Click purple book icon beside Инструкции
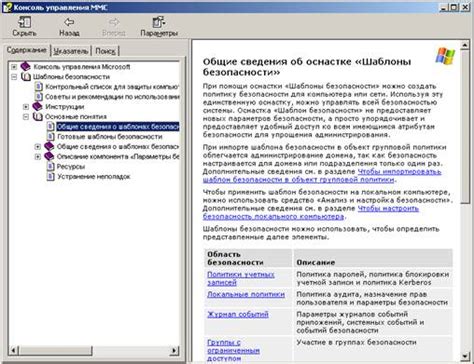 pyautogui.click(x=37, y=107)
